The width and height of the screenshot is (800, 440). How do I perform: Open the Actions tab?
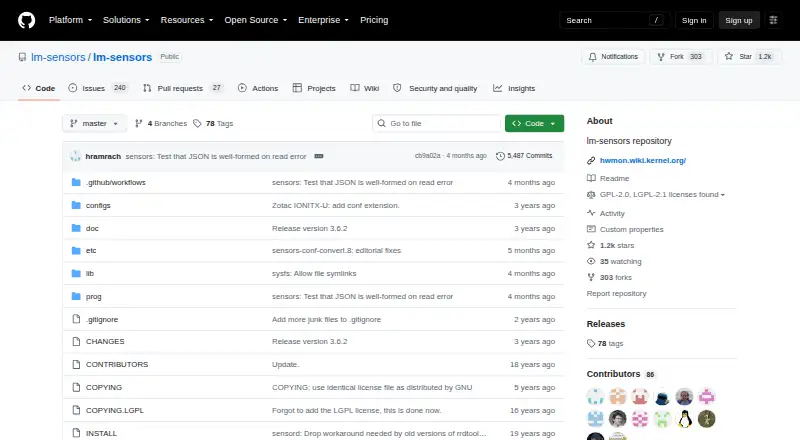coord(258,88)
